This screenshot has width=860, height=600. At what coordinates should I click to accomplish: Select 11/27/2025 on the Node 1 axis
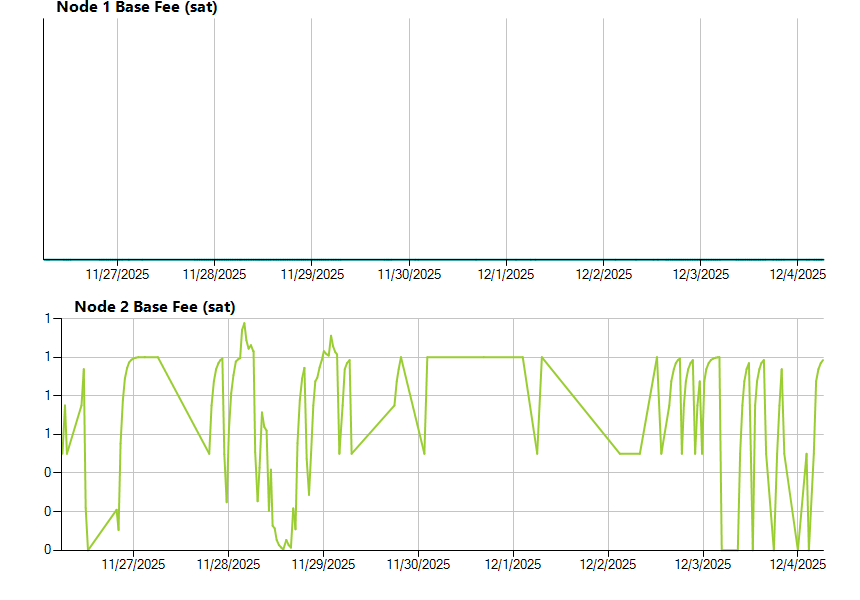coord(117,273)
